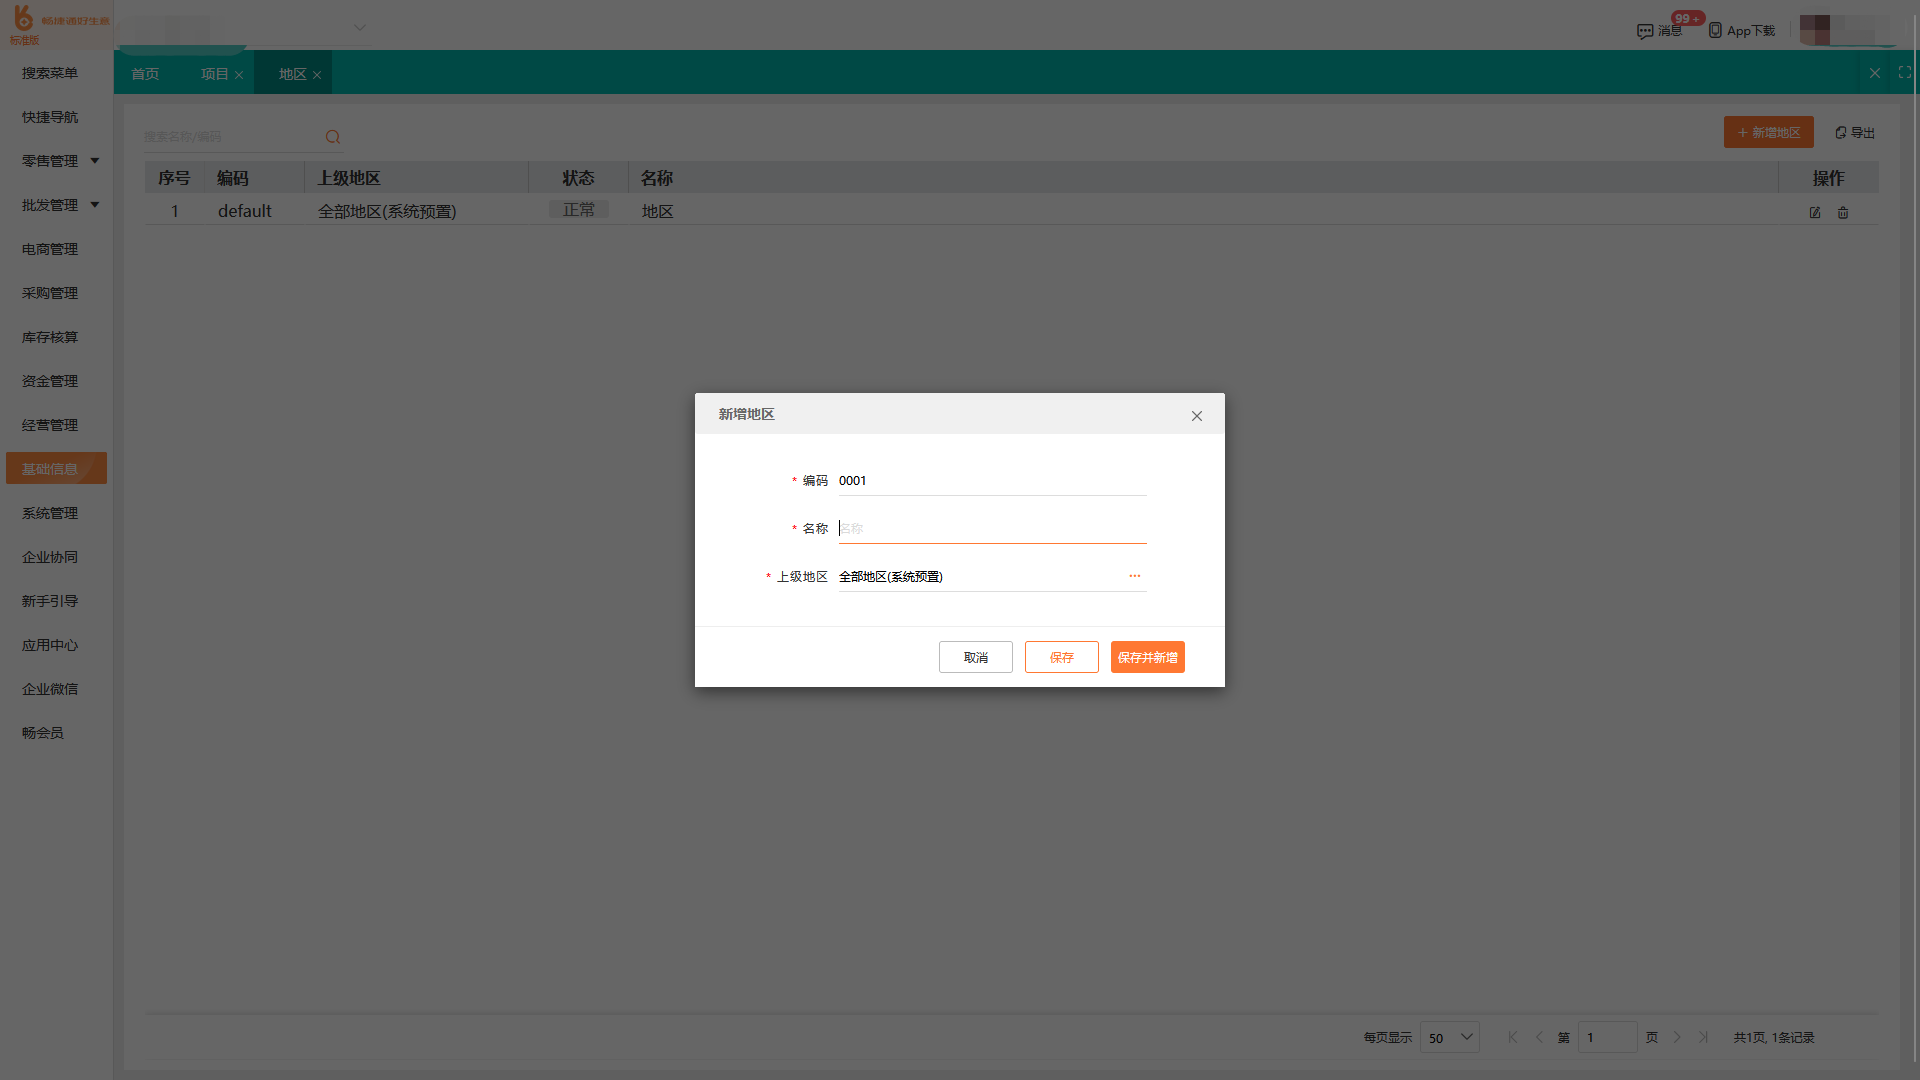Click the close dialog X icon
The height and width of the screenshot is (1080, 1920).
coord(1197,415)
